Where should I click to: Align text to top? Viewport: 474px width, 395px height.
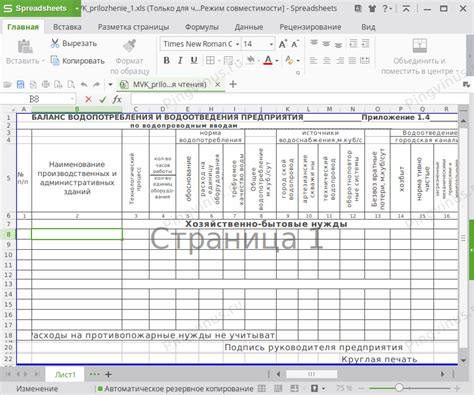tap(314, 43)
